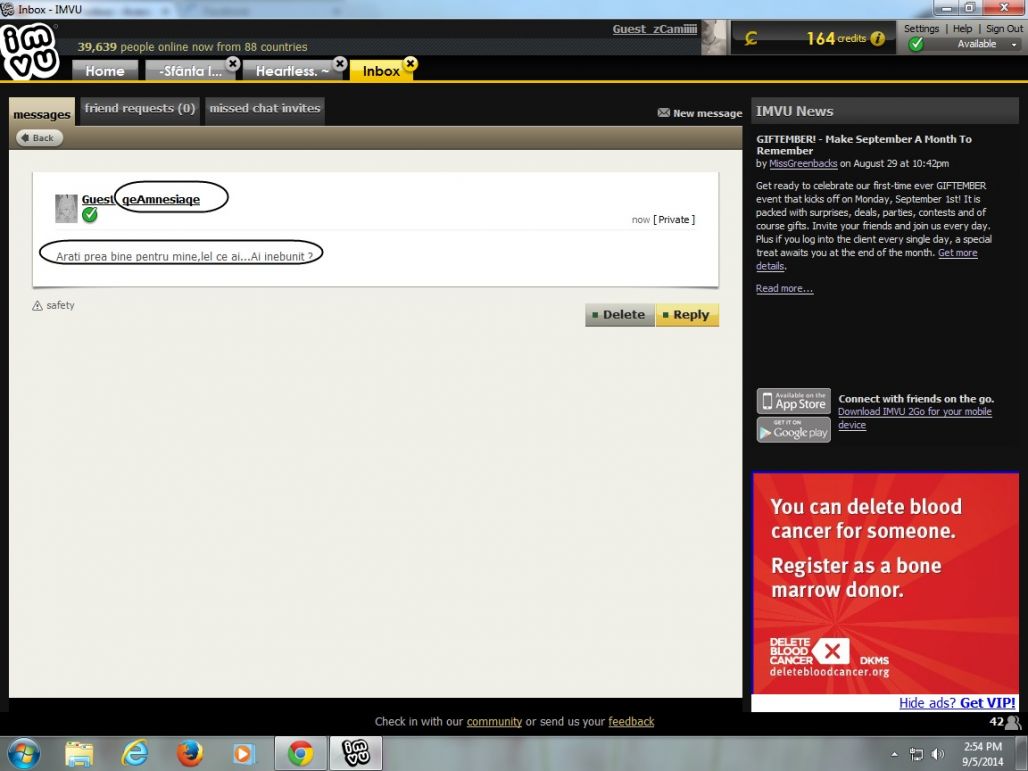Open the missed chat invites tab
The height and width of the screenshot is (771, 1028).
coord(264,109)
